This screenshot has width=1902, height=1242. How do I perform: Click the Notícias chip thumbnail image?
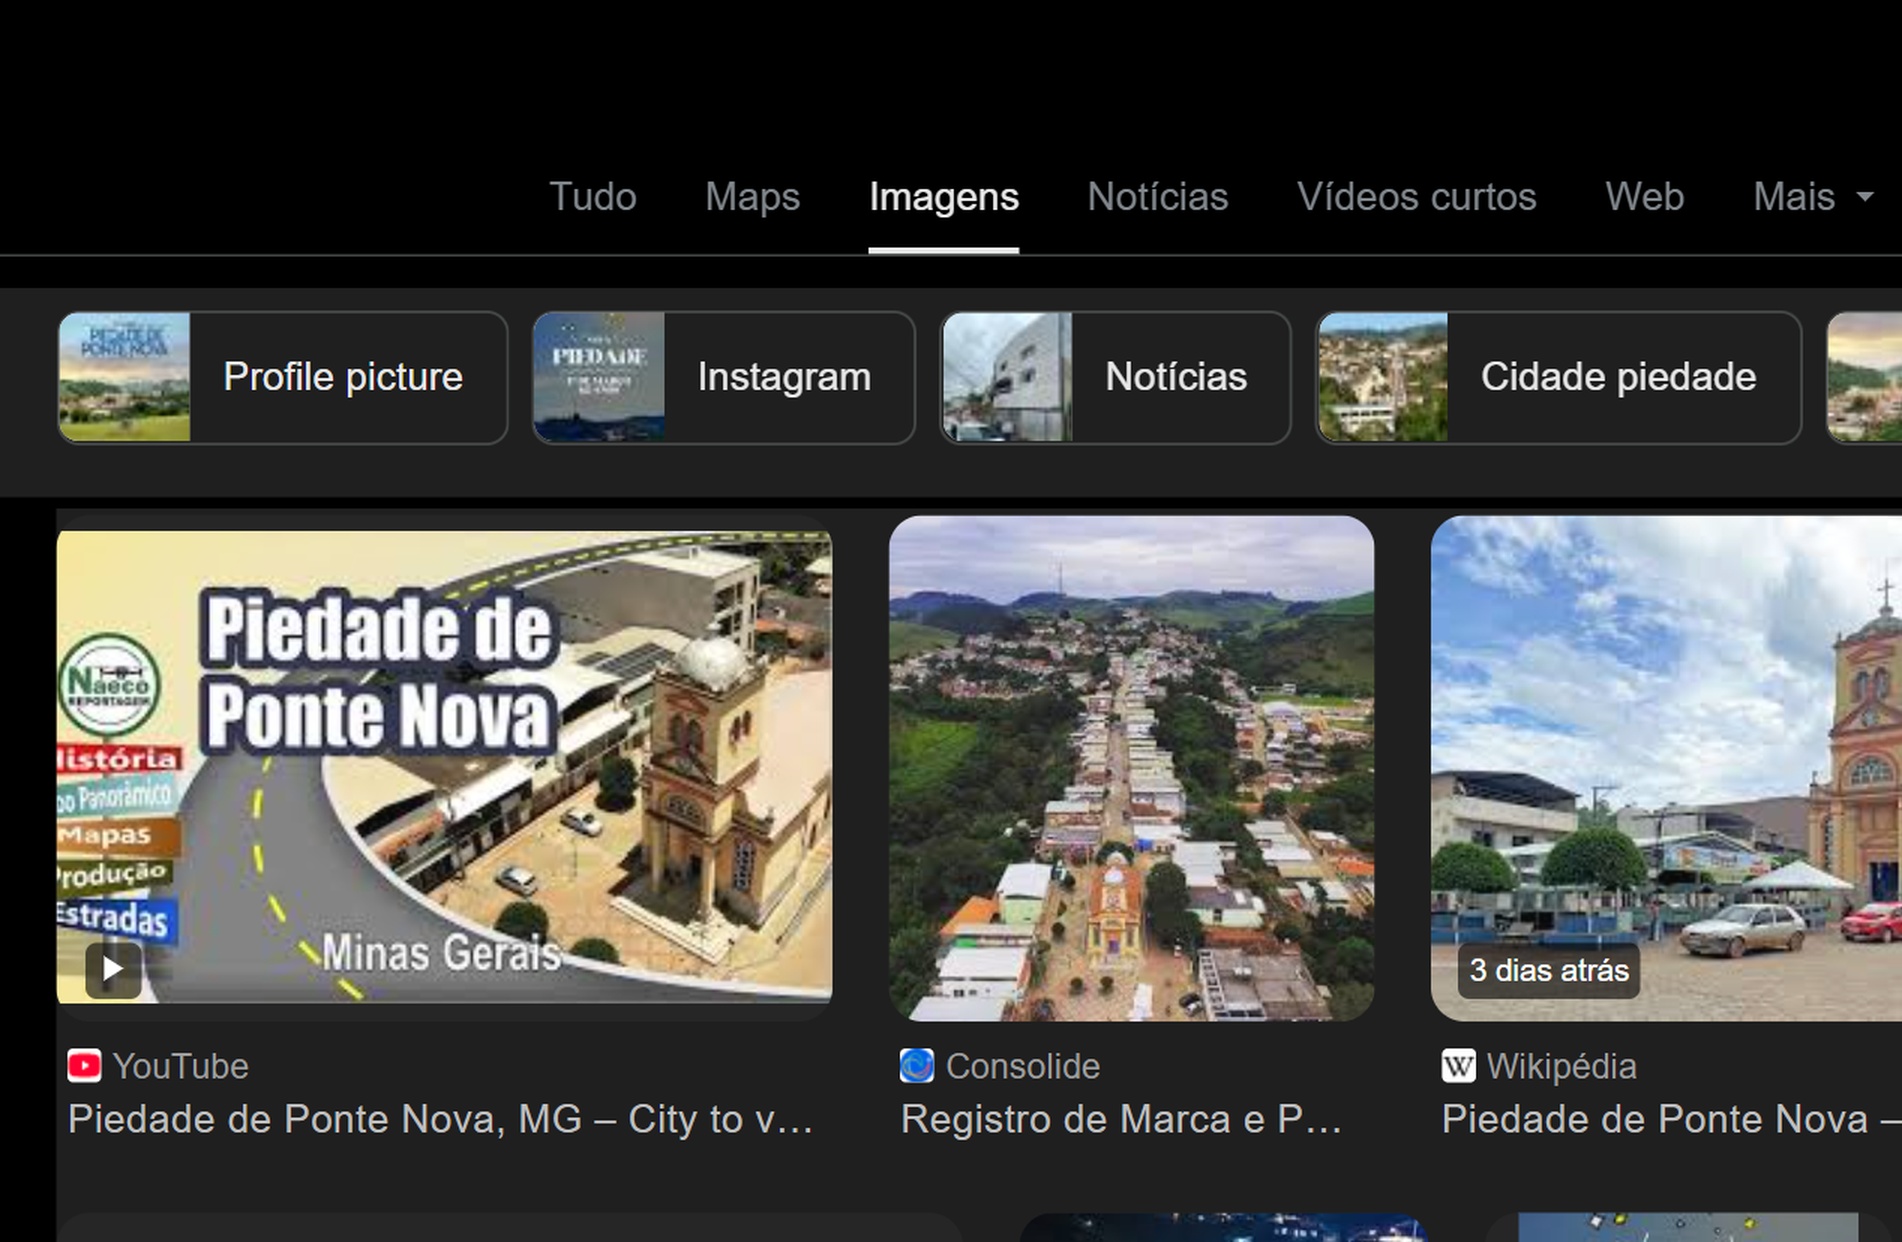pos(1007,377)
